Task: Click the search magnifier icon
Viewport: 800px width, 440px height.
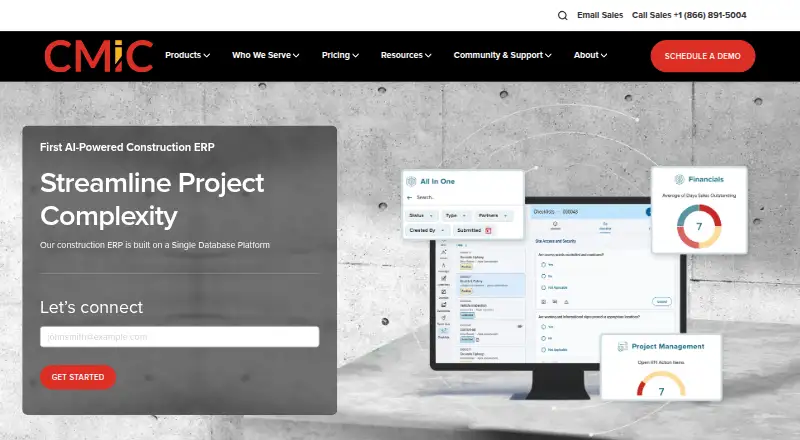Action: pos(562,15)
